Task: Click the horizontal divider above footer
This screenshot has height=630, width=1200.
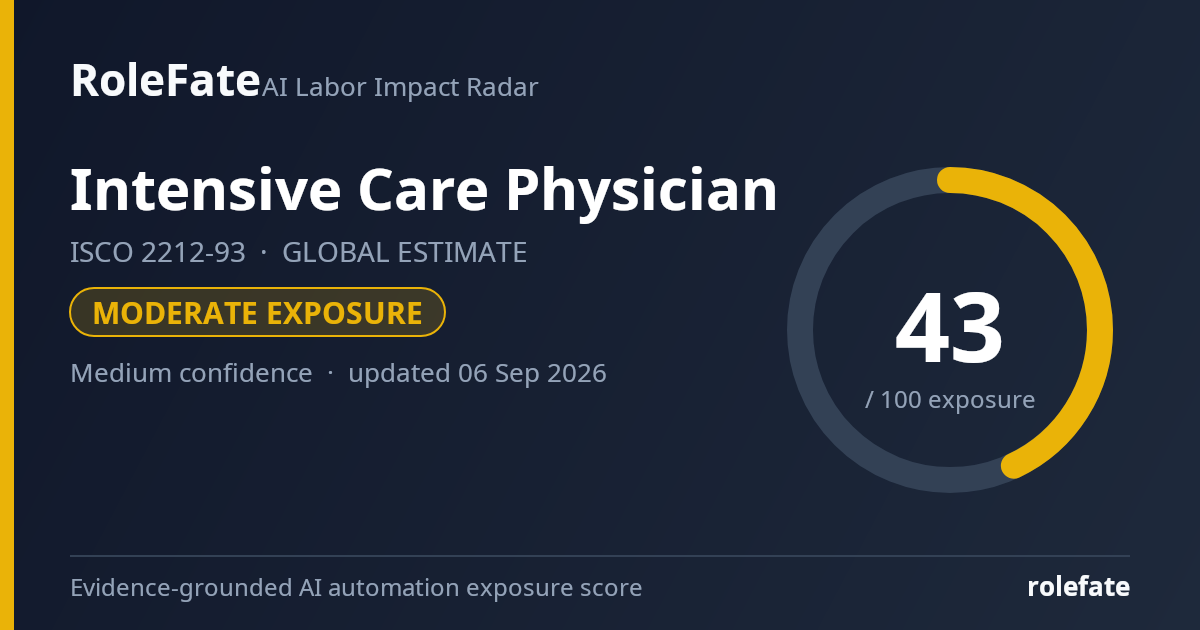Action: point(600,556)
